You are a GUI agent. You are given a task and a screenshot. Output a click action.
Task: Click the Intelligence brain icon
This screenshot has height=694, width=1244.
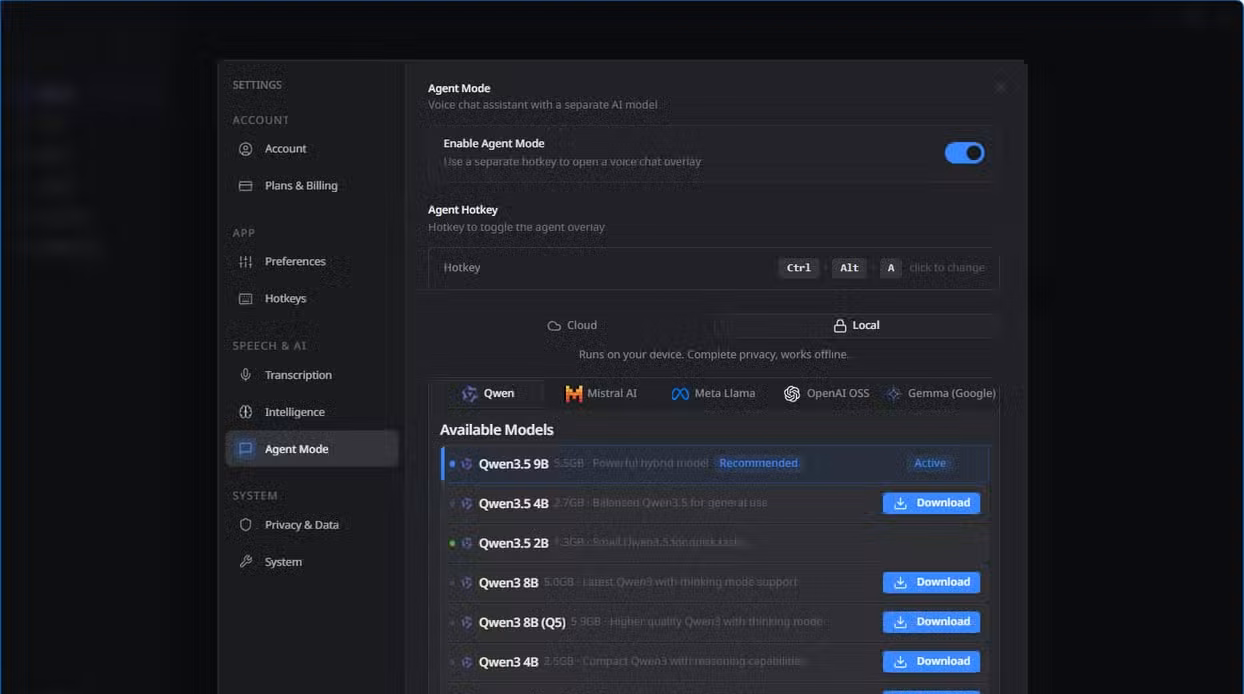pos(245,412)
